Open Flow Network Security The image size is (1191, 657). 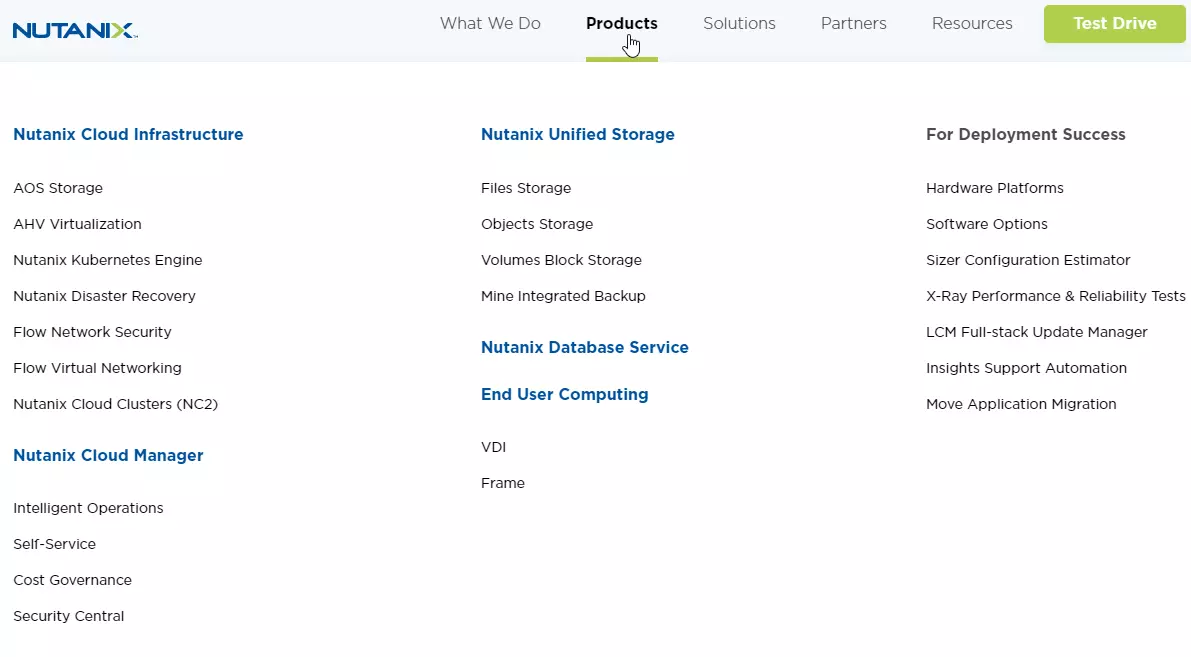[x=92, y=332]
